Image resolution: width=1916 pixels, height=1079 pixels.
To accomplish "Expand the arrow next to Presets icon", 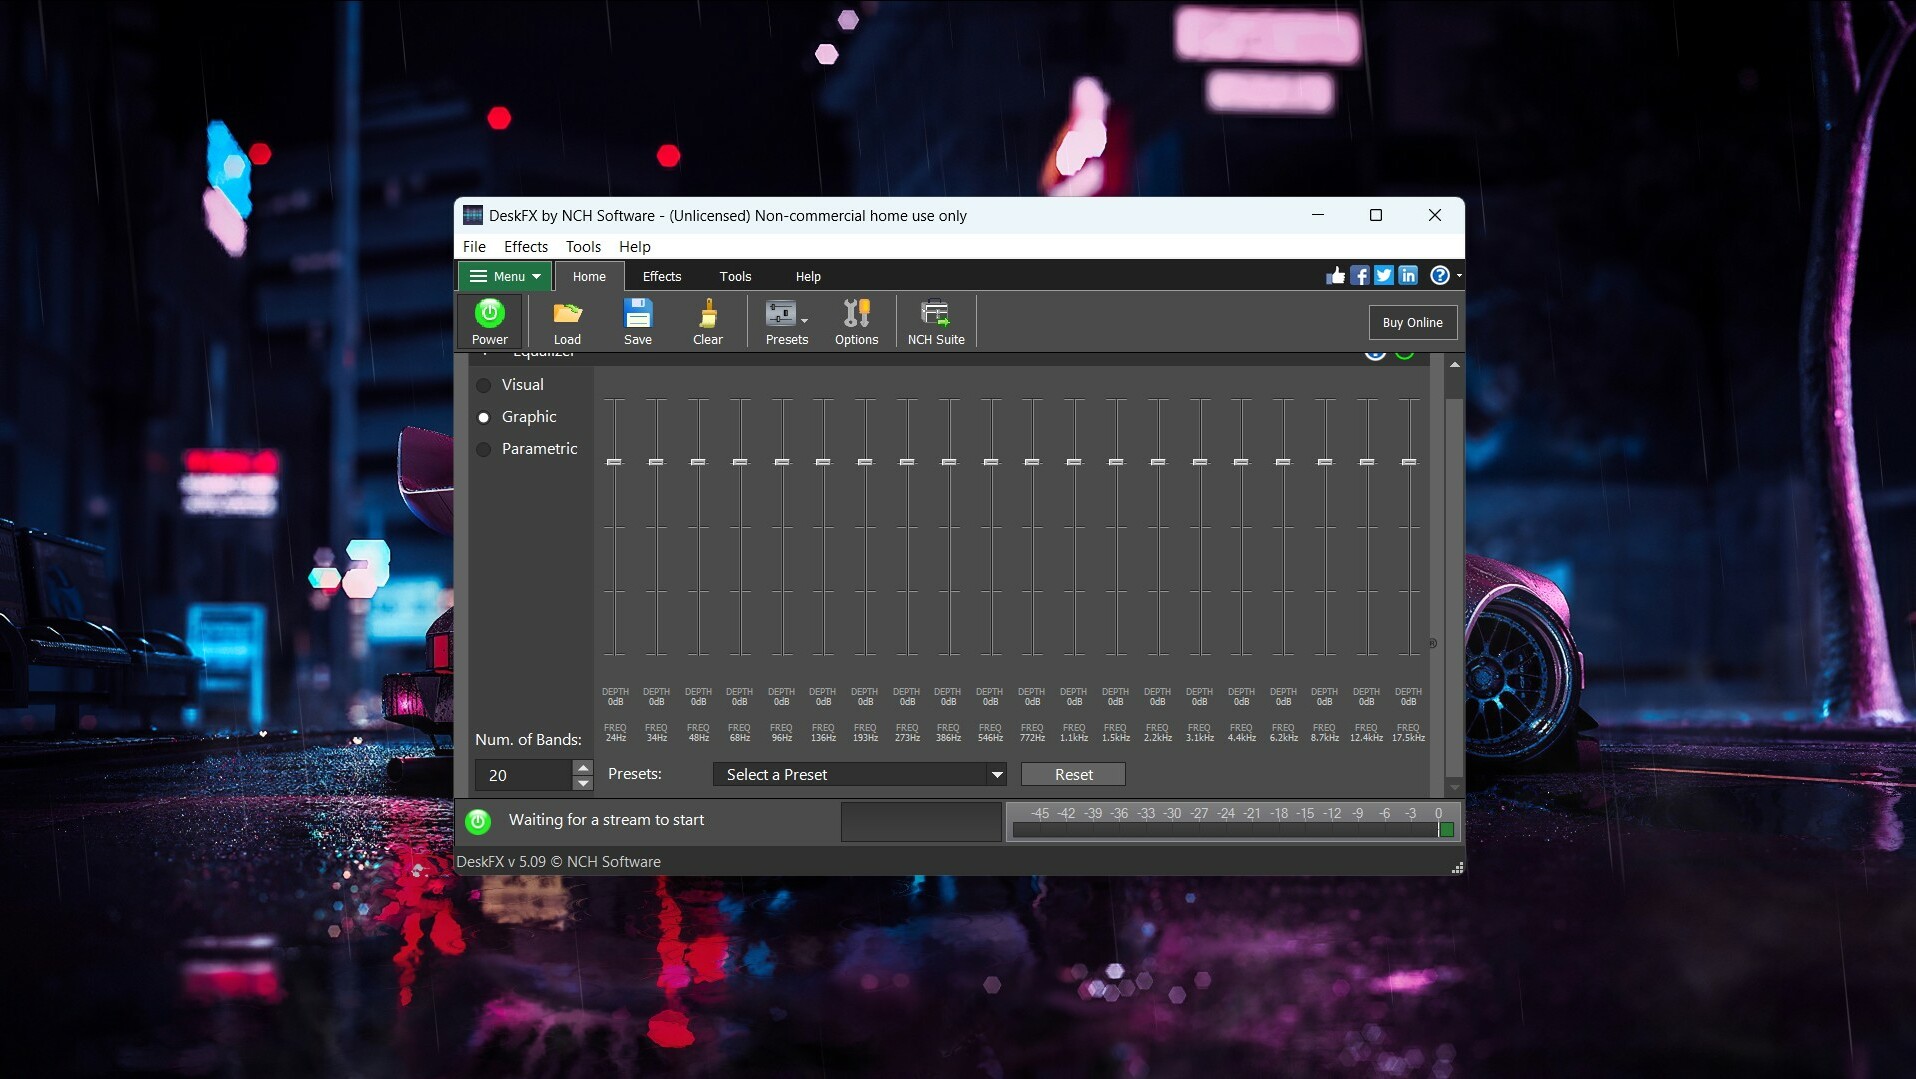I will click(805, 322).
